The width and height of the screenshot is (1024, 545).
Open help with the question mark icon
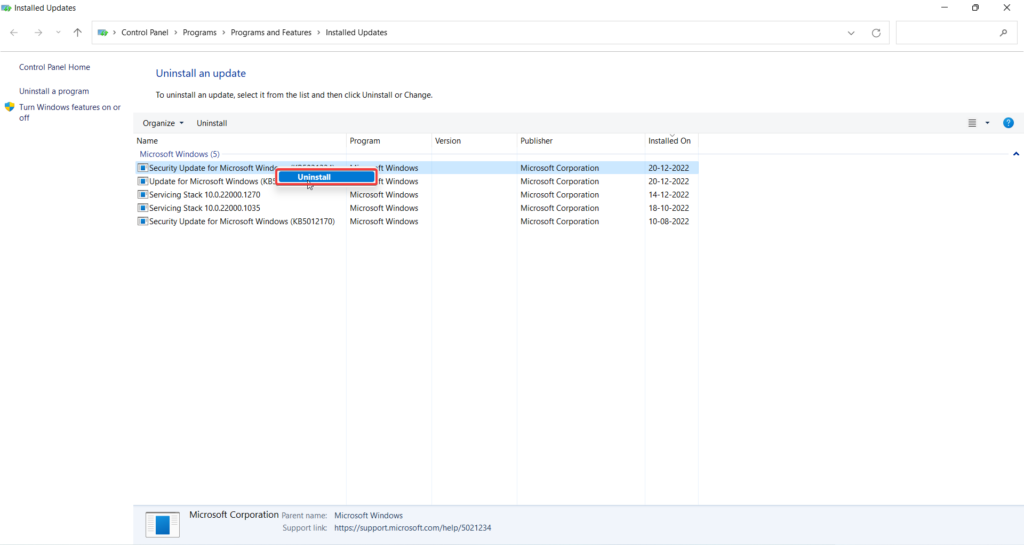(1008, 123)
